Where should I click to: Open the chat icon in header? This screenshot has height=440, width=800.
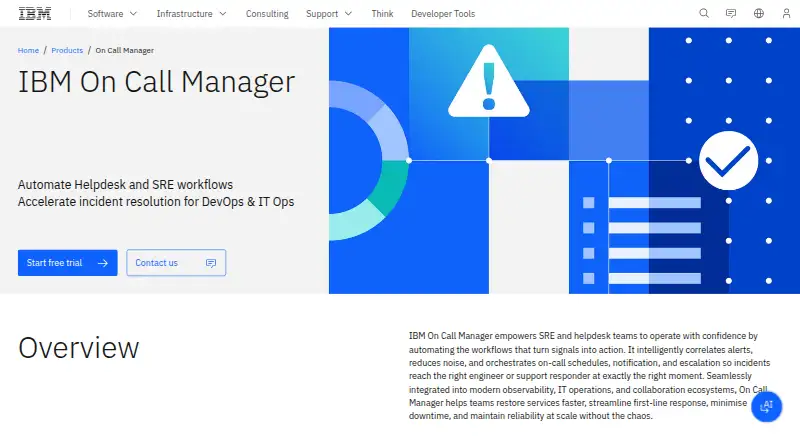(731, 14)
